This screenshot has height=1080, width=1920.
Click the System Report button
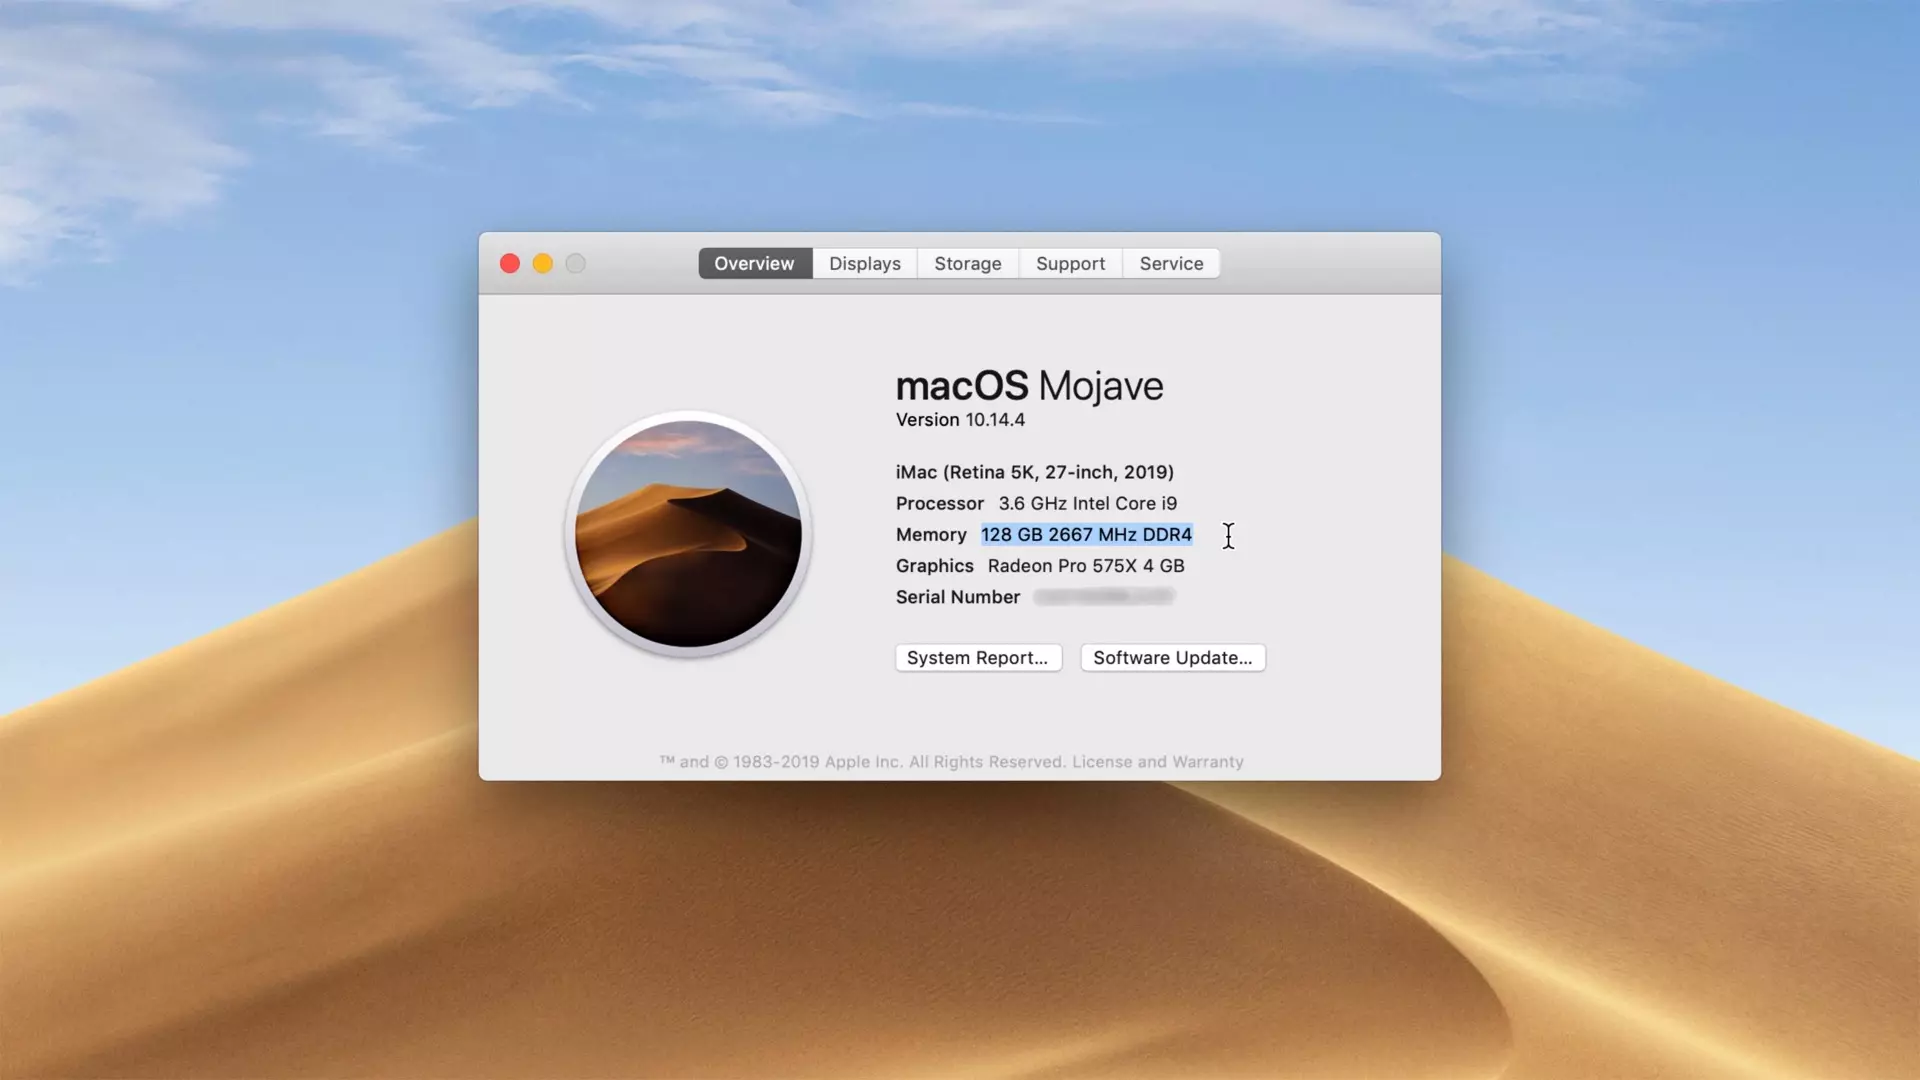[x=977, y=657]
